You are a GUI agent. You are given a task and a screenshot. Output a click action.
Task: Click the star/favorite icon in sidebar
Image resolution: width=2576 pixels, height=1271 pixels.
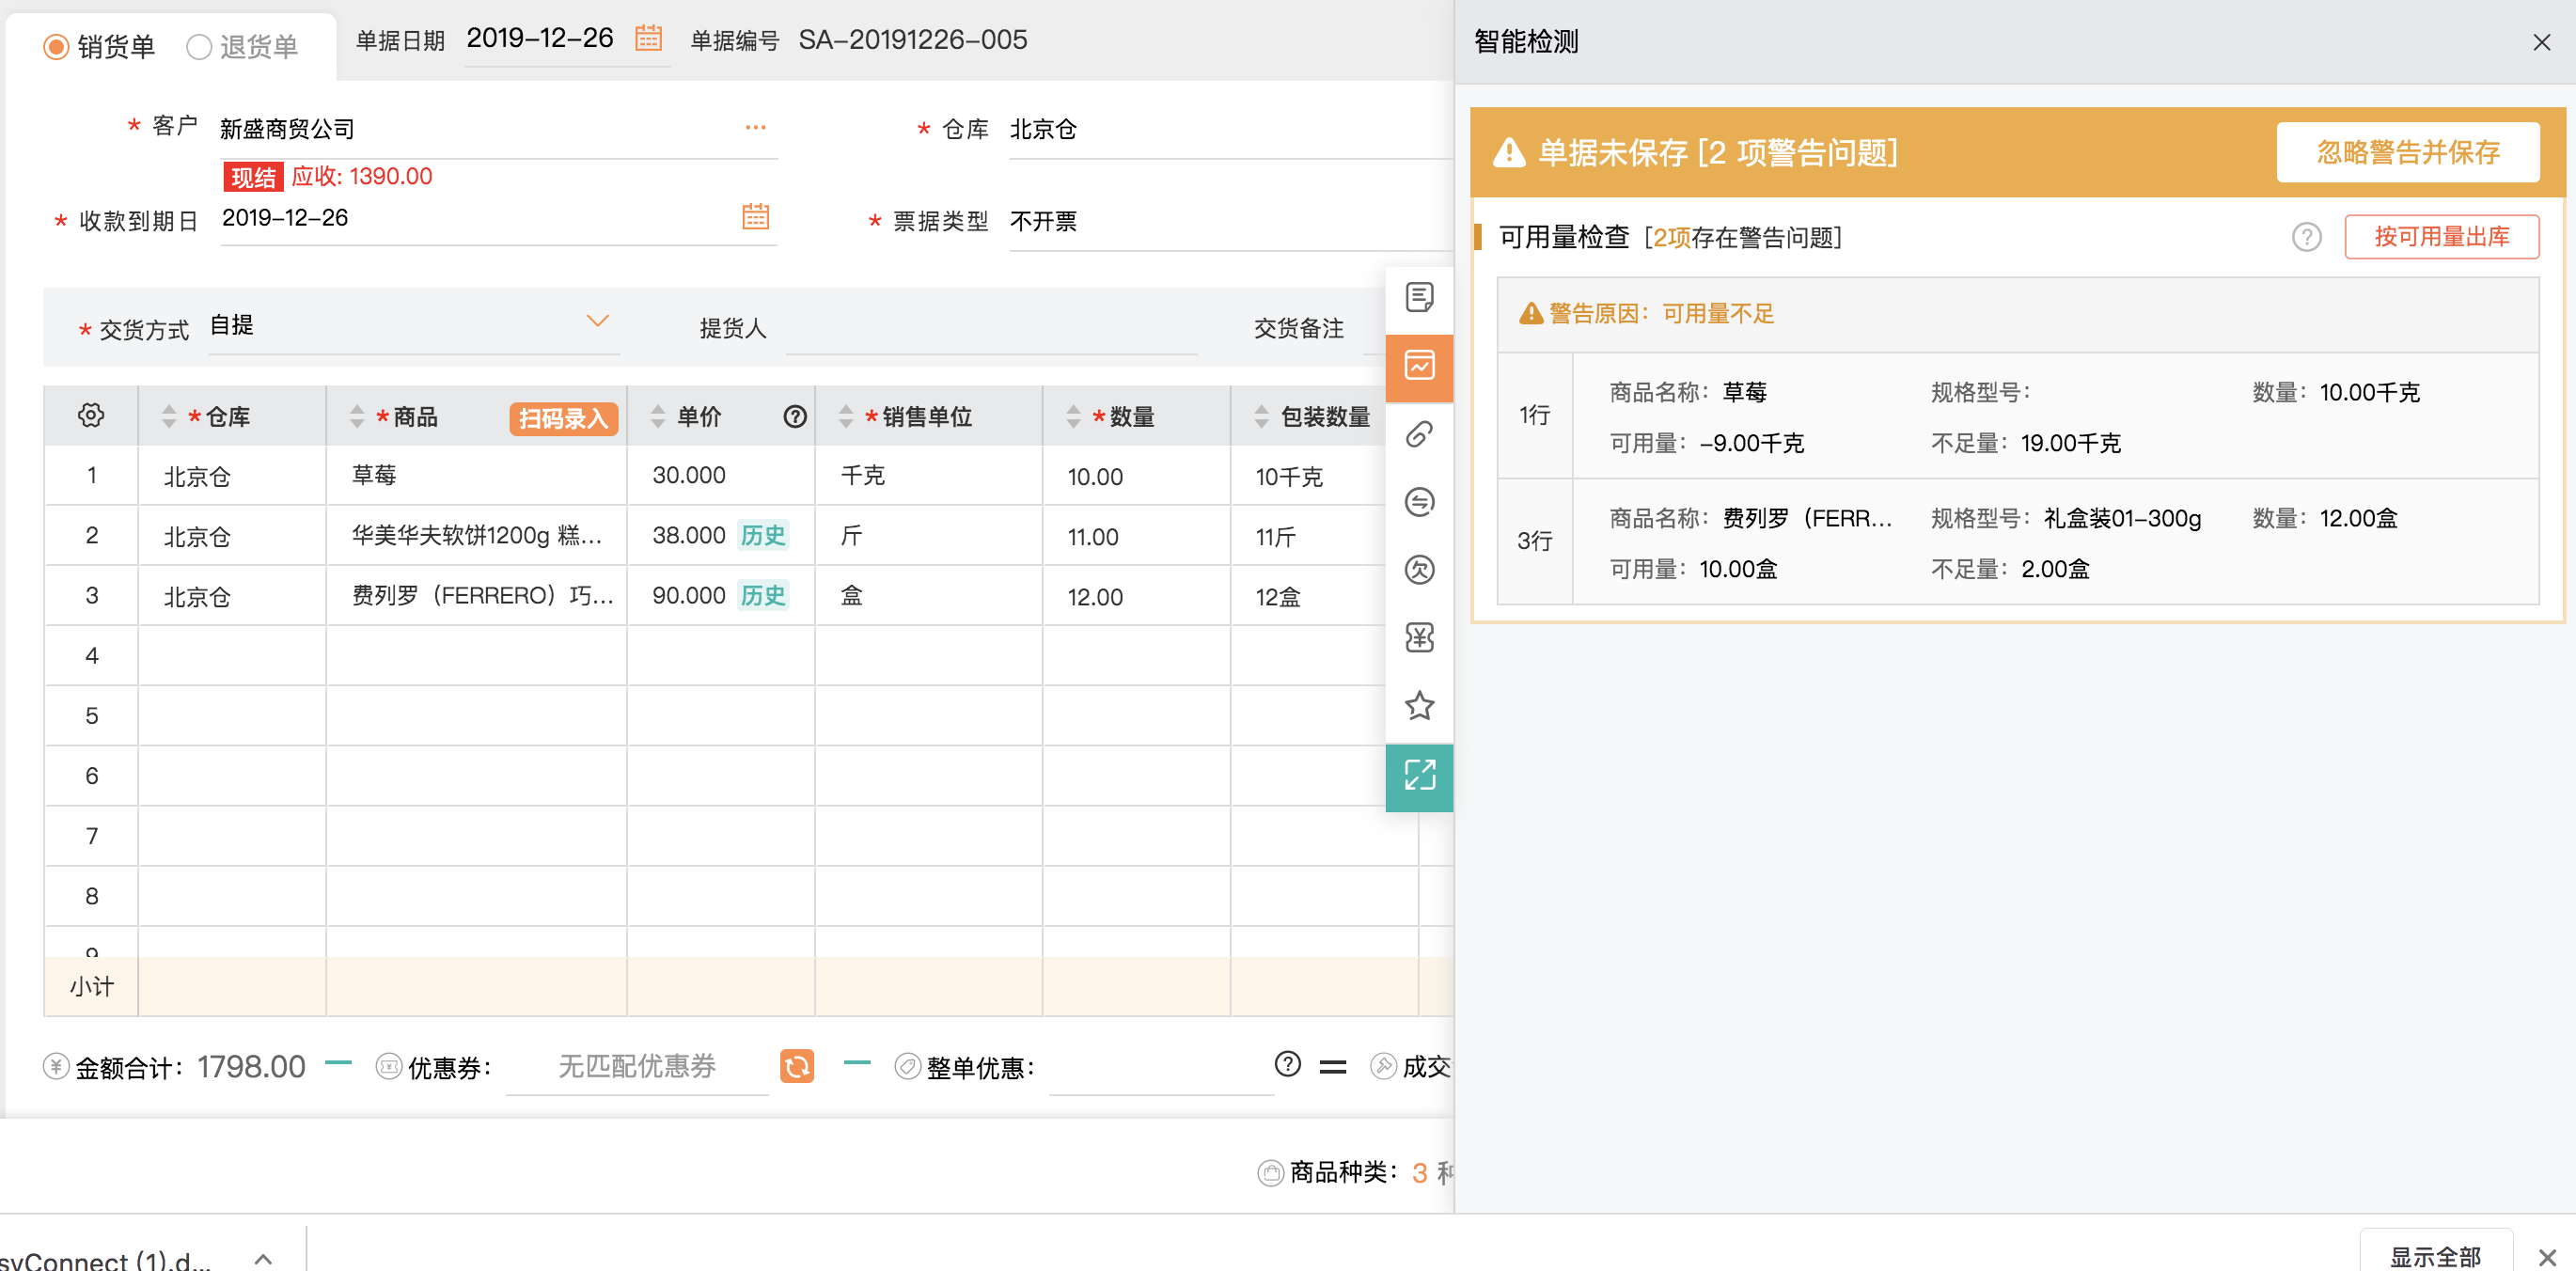coord(1416,706)
